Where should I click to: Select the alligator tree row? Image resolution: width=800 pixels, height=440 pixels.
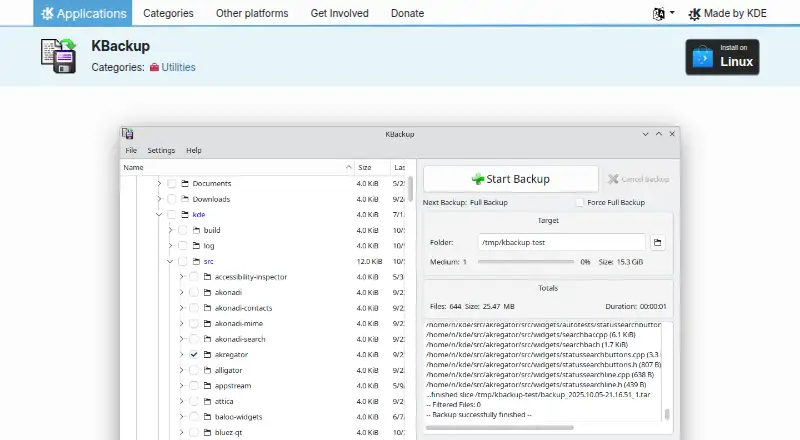tap(263, 370)
